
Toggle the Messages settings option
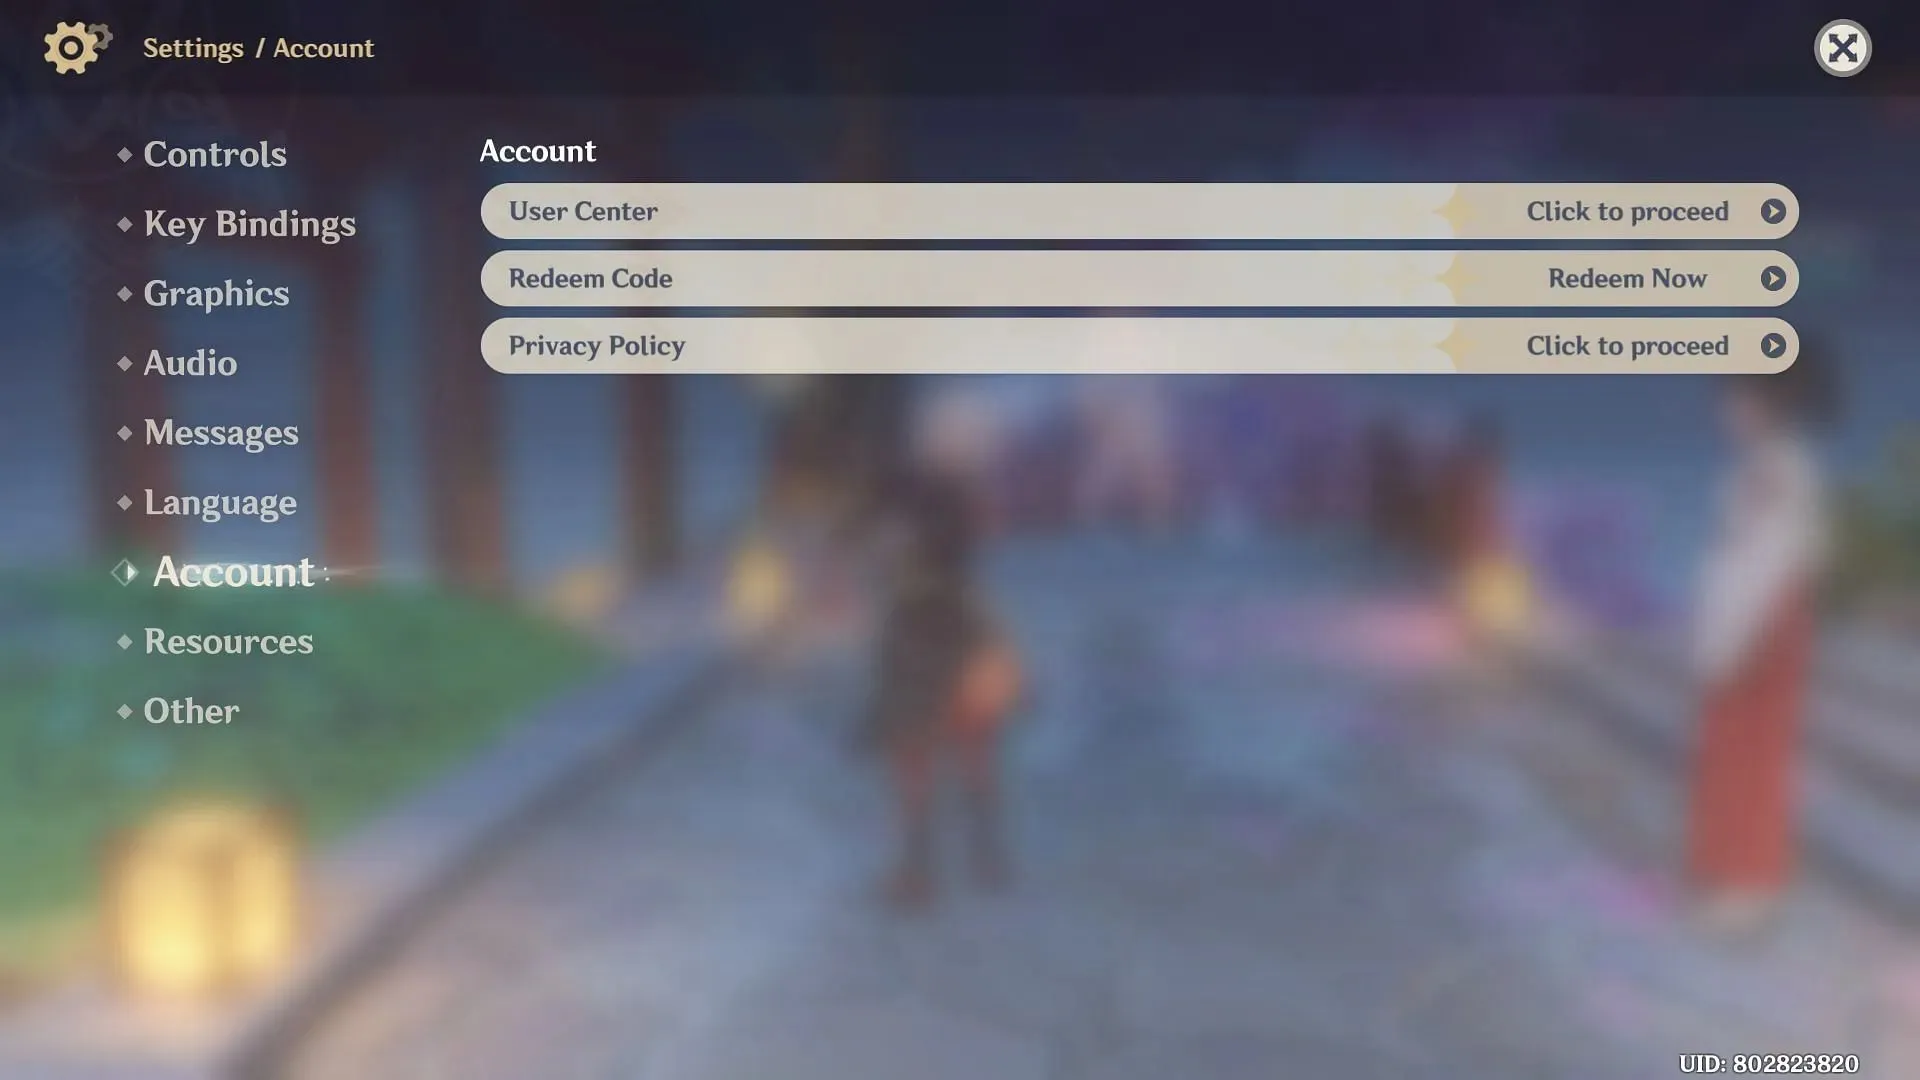220,433
